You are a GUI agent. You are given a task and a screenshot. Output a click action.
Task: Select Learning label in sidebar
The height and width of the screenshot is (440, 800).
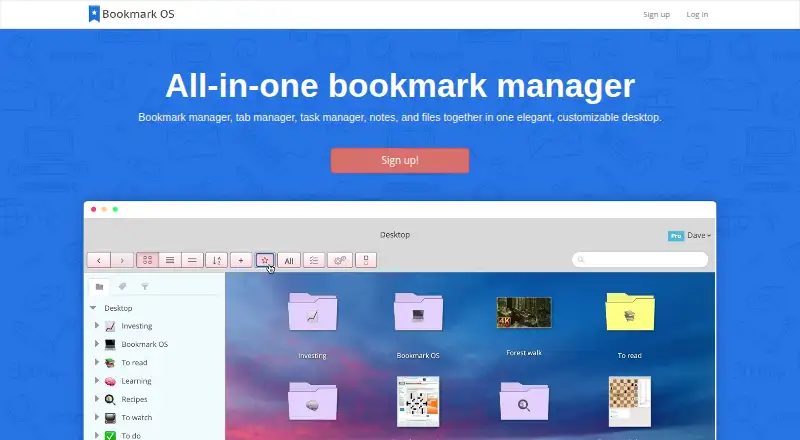pos(136,381)
